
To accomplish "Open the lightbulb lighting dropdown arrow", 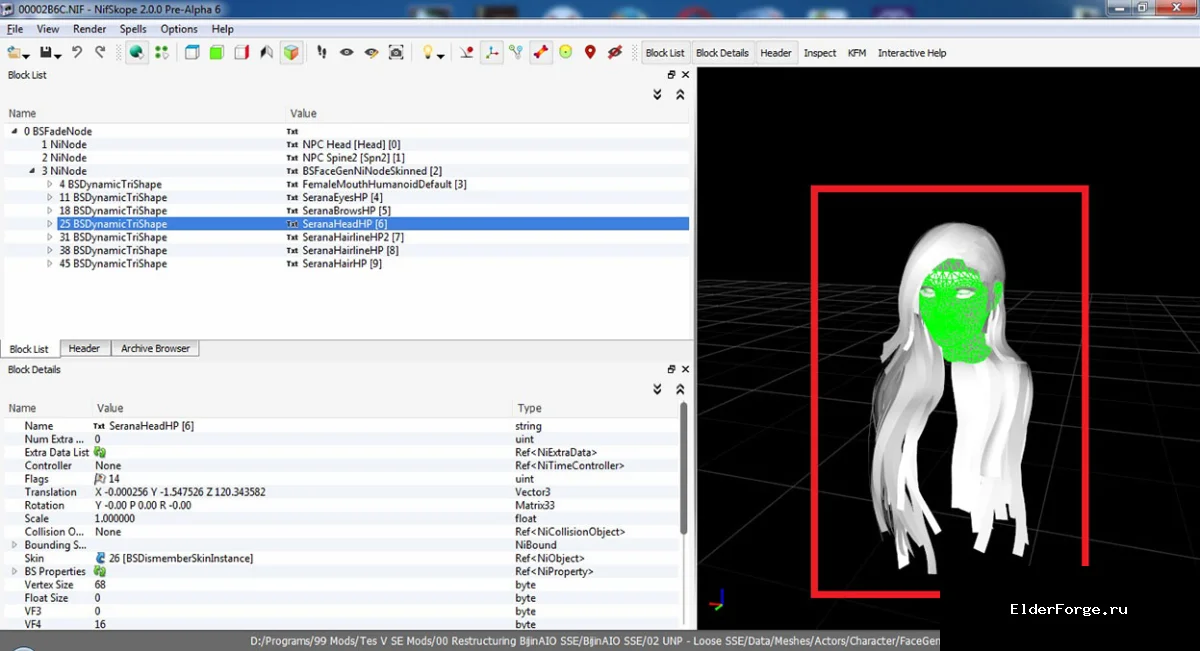I will point(441,55).
